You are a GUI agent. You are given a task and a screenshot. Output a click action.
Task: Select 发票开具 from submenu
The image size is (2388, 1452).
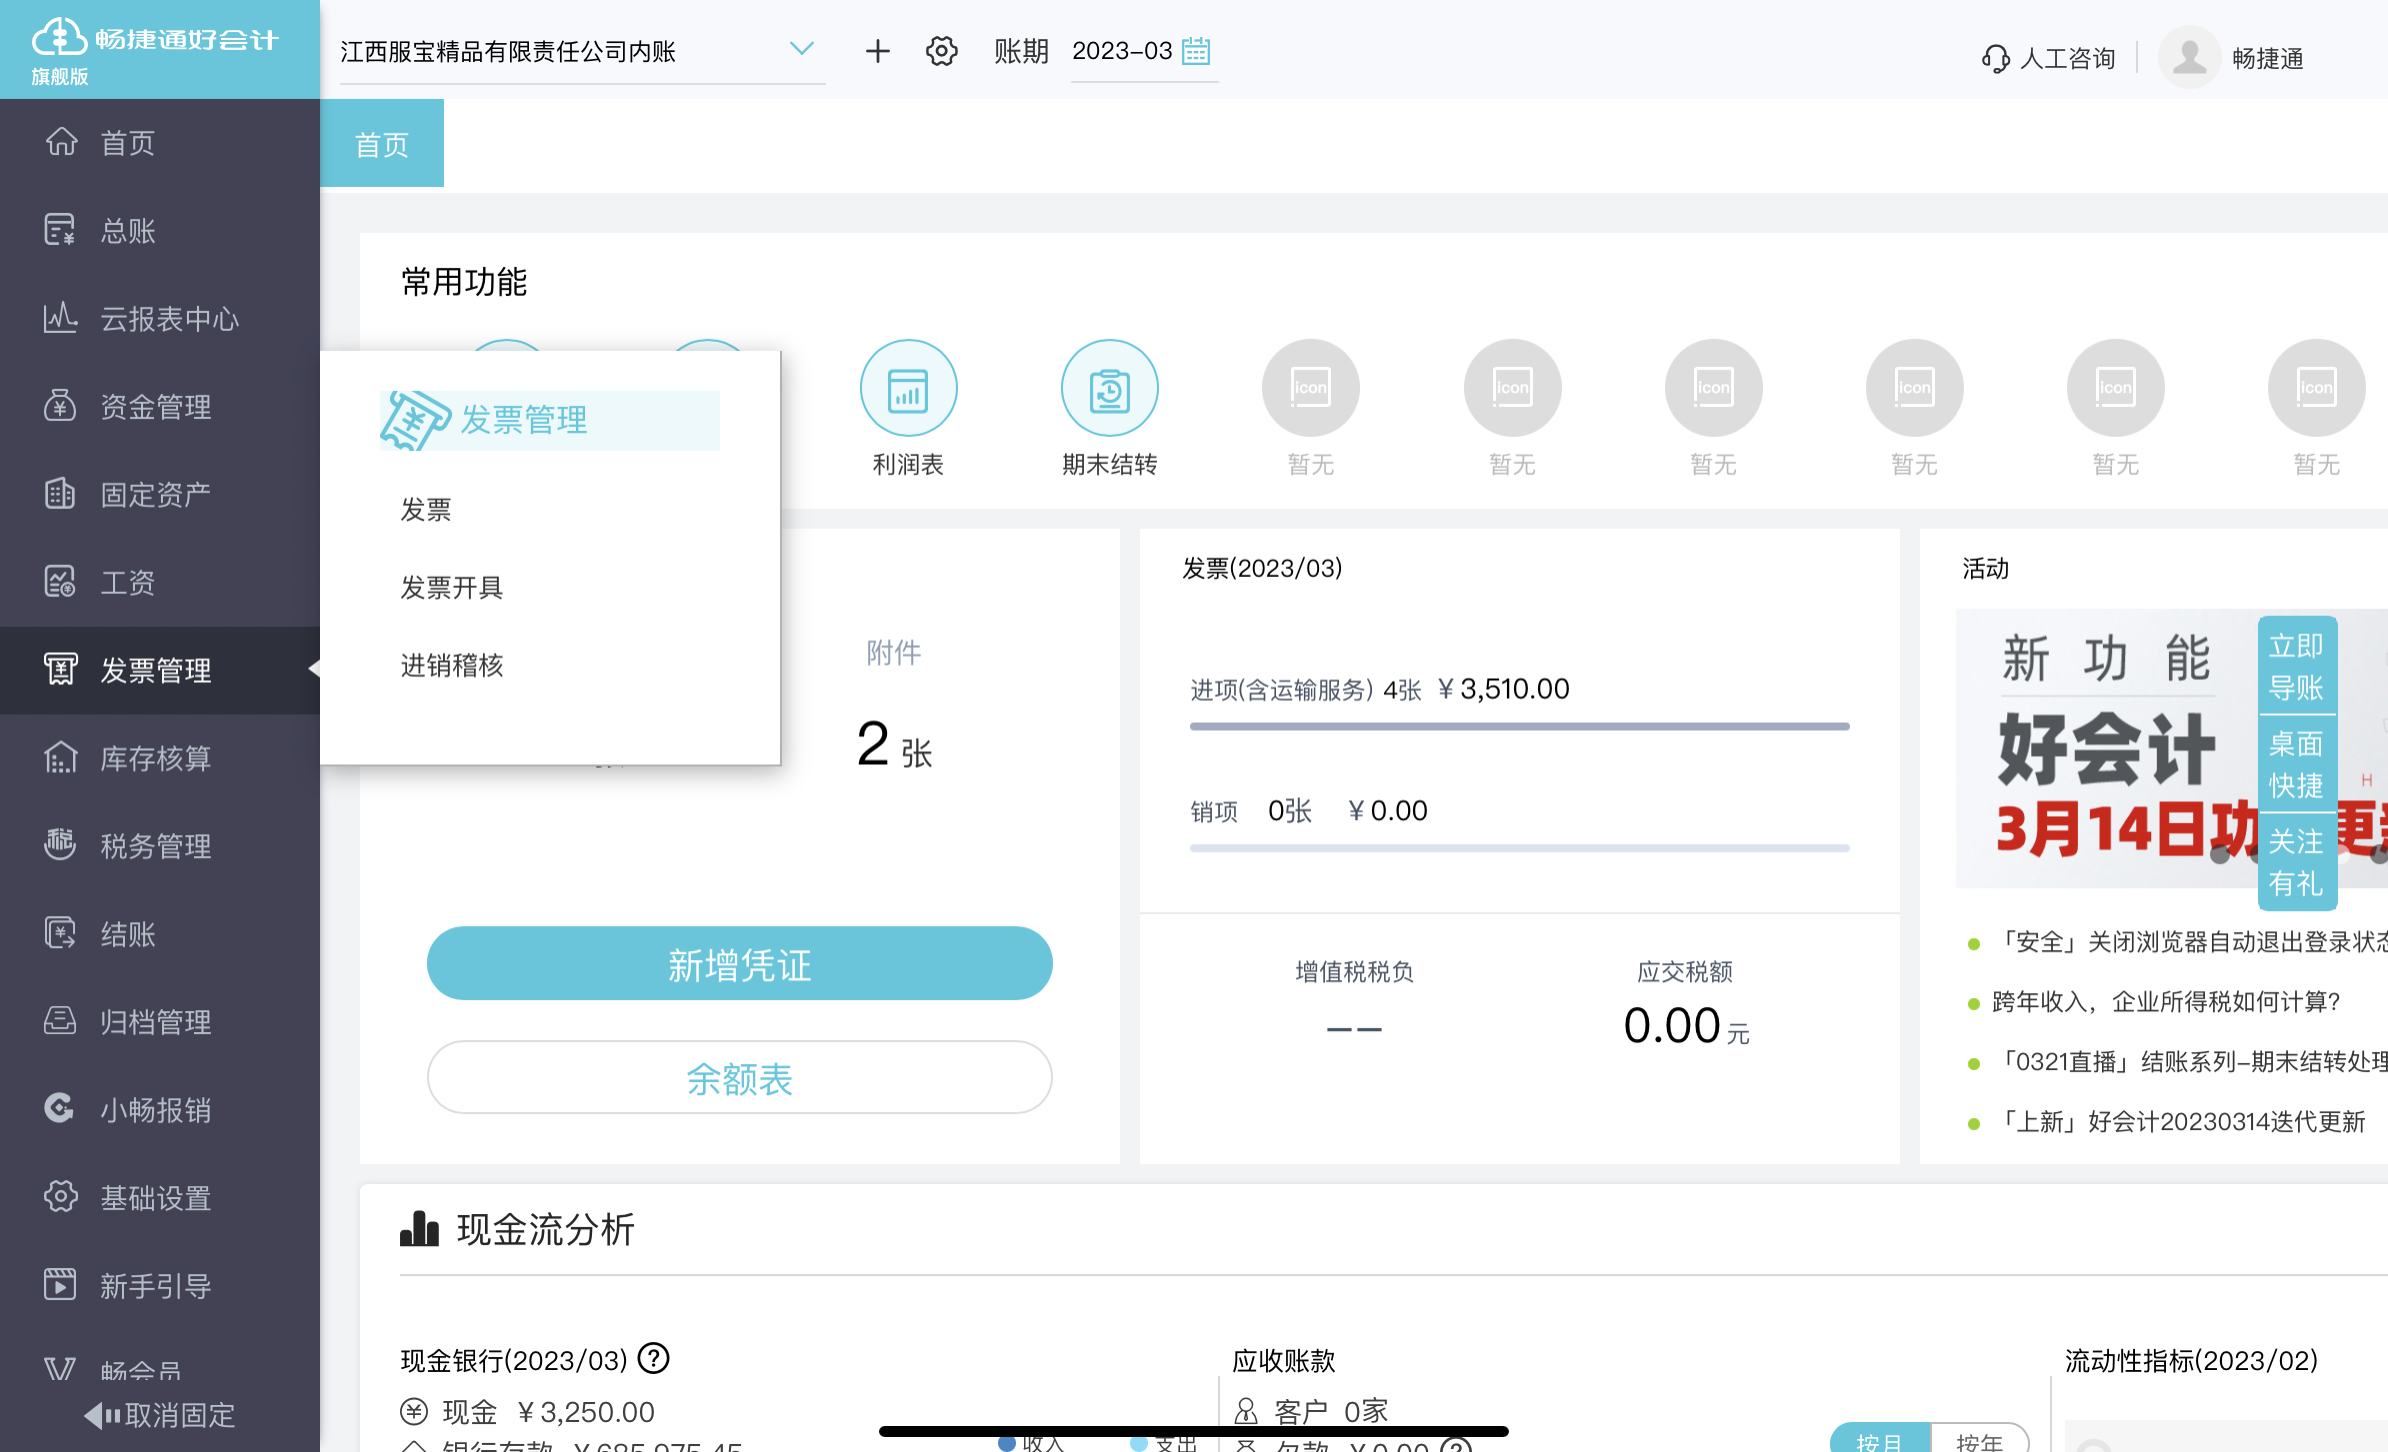click(454, 585)
